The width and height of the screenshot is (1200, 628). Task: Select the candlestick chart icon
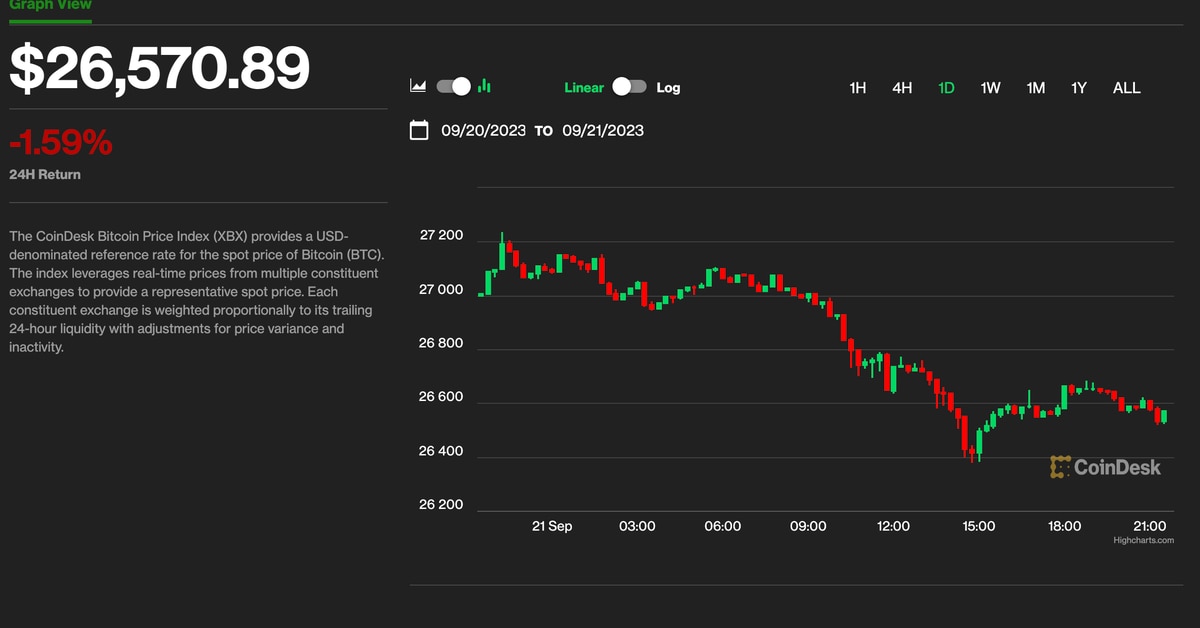point(484,87)
